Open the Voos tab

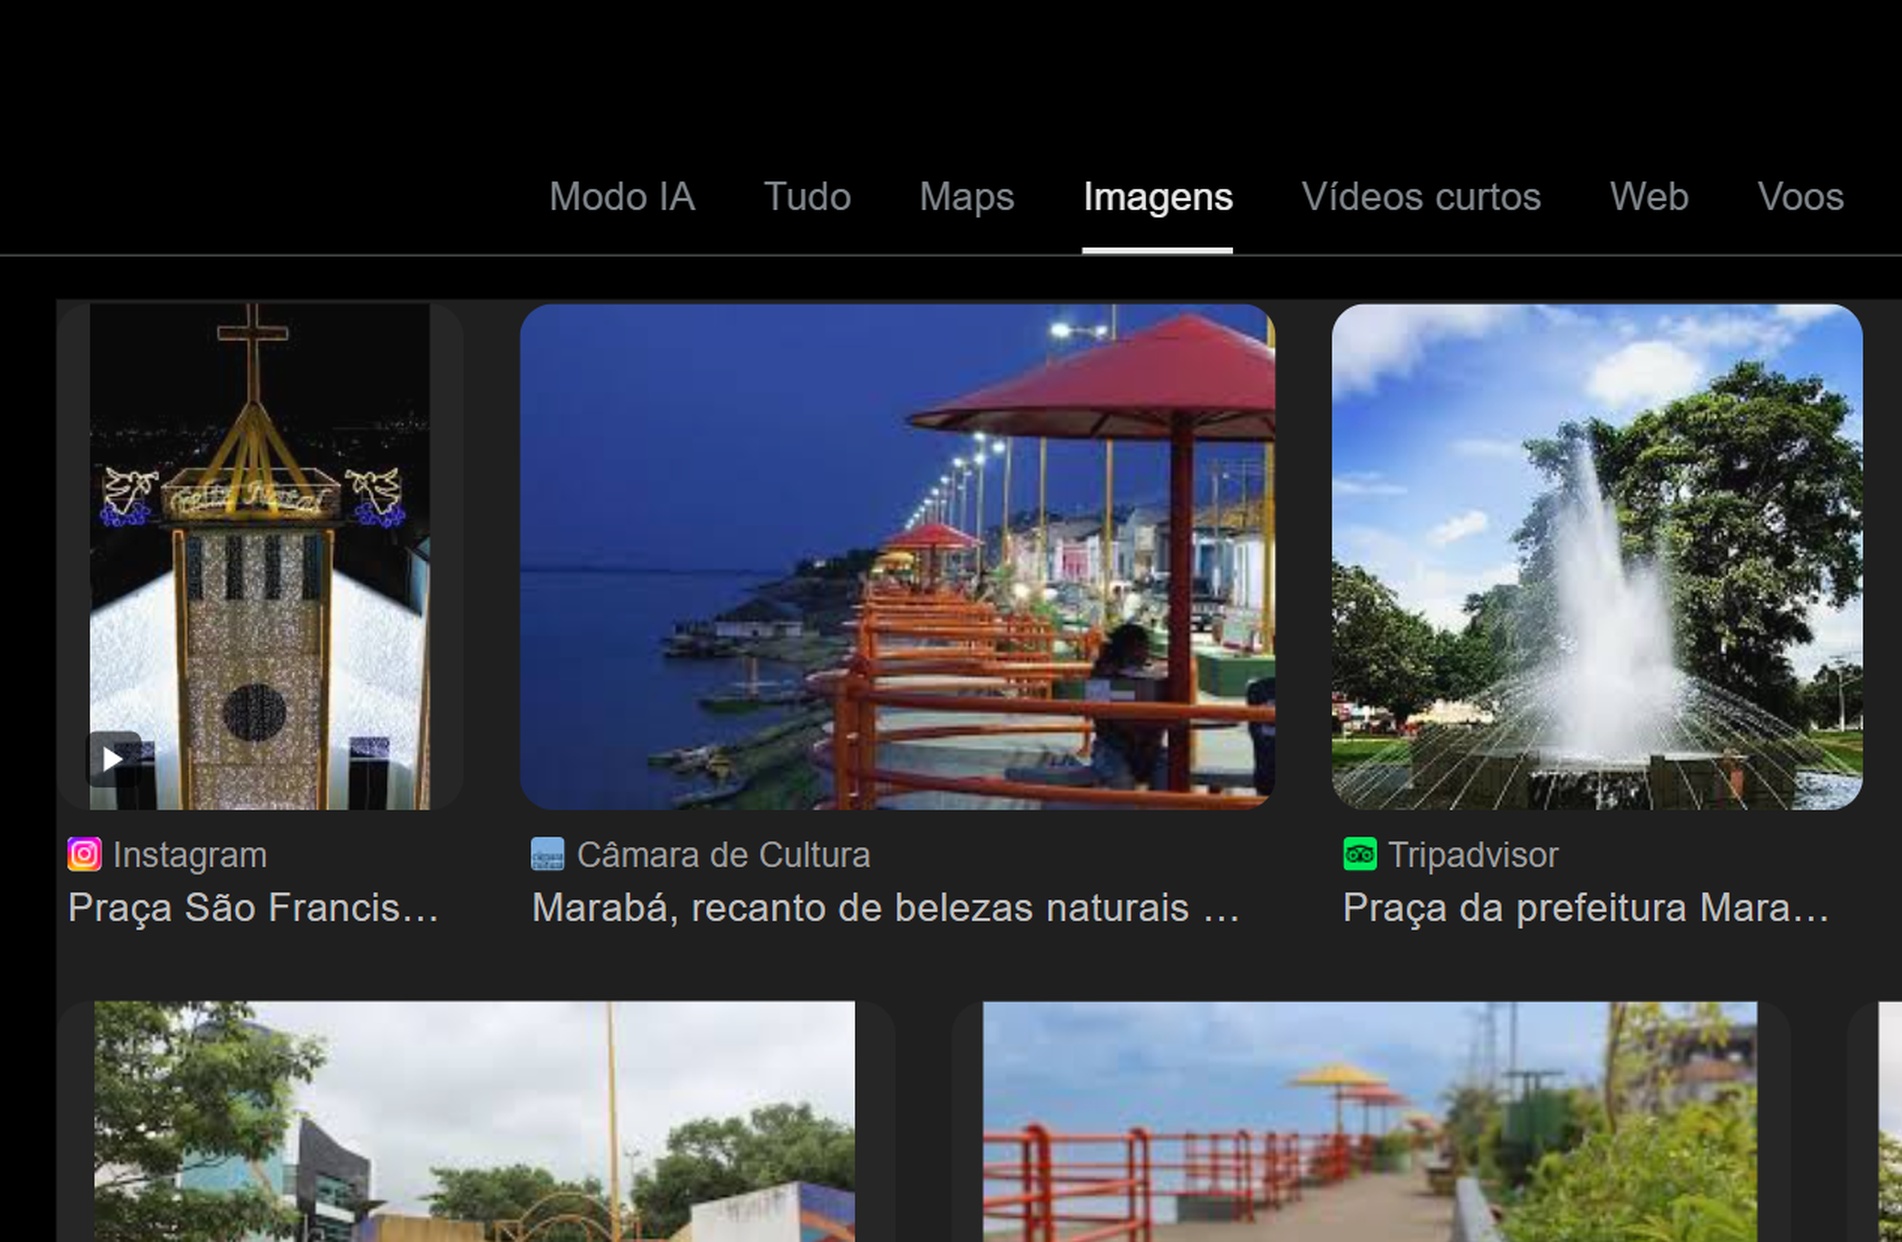1800,197
